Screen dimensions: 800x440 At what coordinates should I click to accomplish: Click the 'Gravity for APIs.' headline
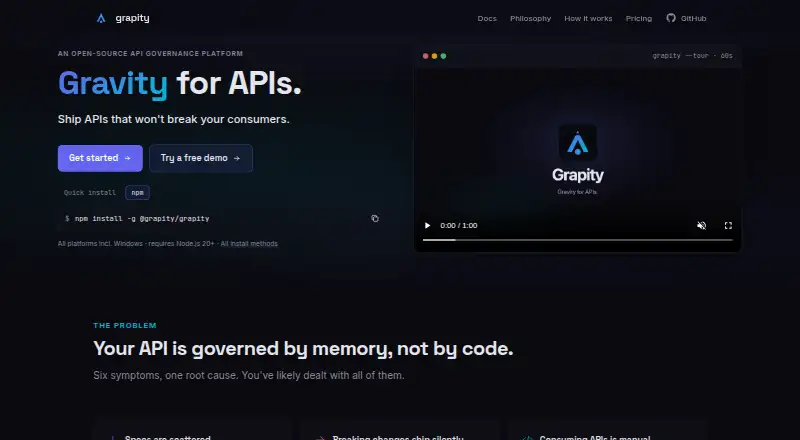pyautogui.click(x=180, y=83)
